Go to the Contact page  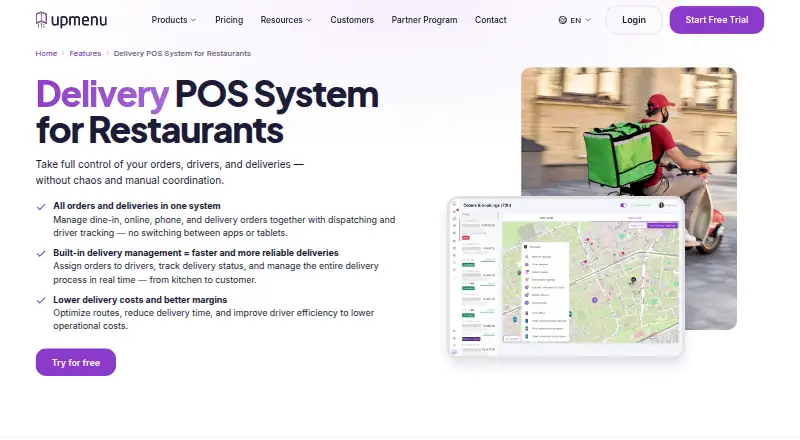click(491, 20)
